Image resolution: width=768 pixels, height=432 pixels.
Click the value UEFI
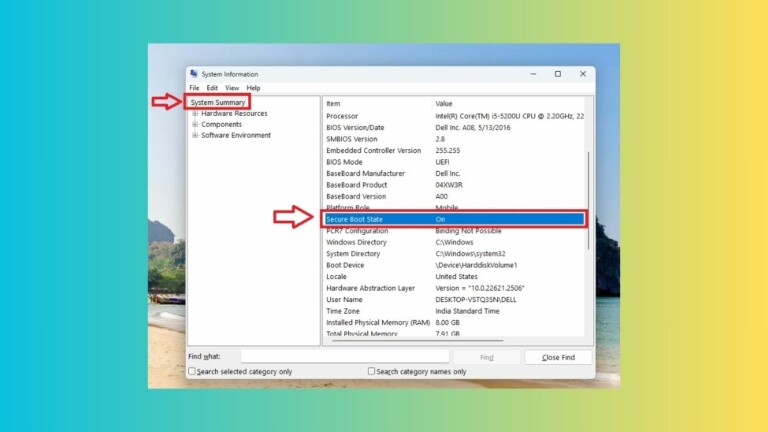pos(442,162)
